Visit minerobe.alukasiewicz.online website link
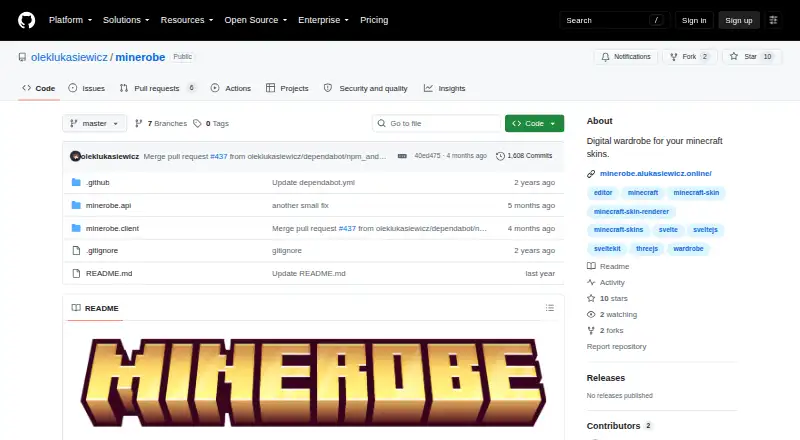Viewport: 800px width, 440px height. click(656, 174)
